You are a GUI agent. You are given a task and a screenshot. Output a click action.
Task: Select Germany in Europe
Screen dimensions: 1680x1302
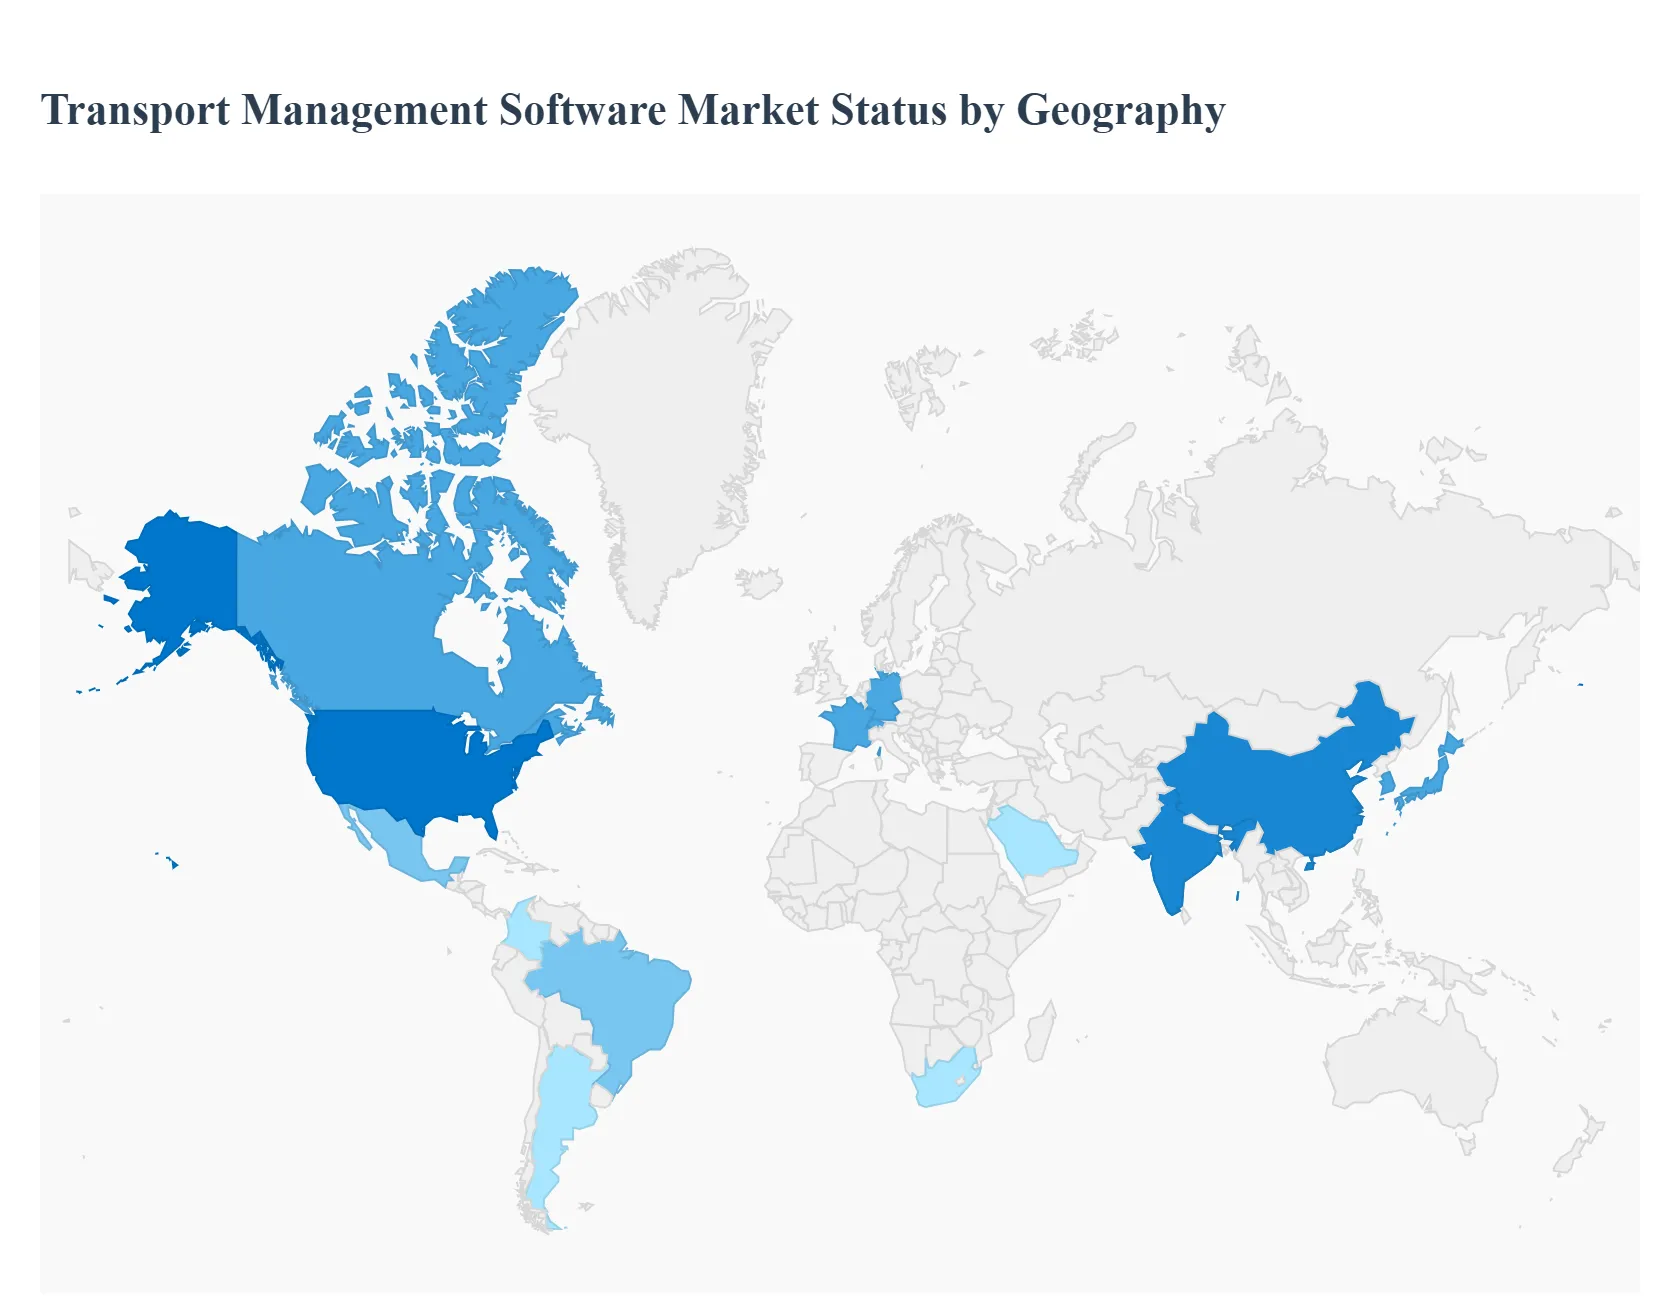(885, 693)
